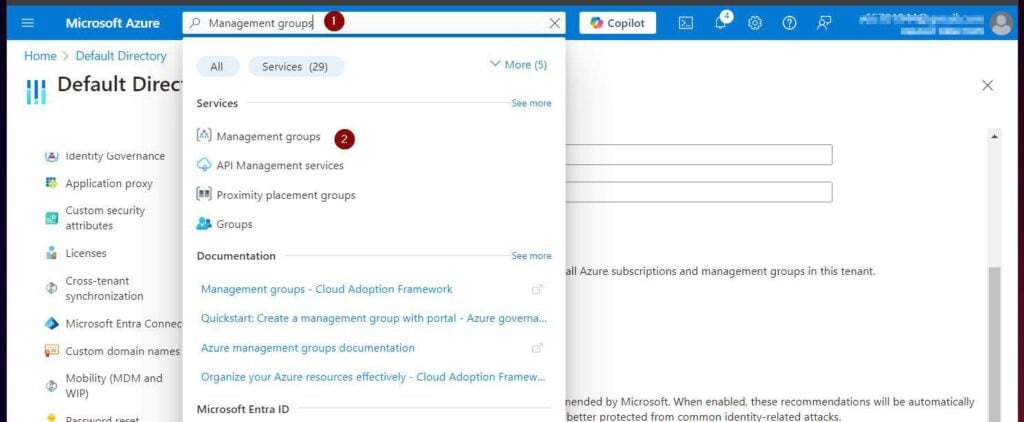
Task: Click the Identity Governance icon
Action: (52, 156)
